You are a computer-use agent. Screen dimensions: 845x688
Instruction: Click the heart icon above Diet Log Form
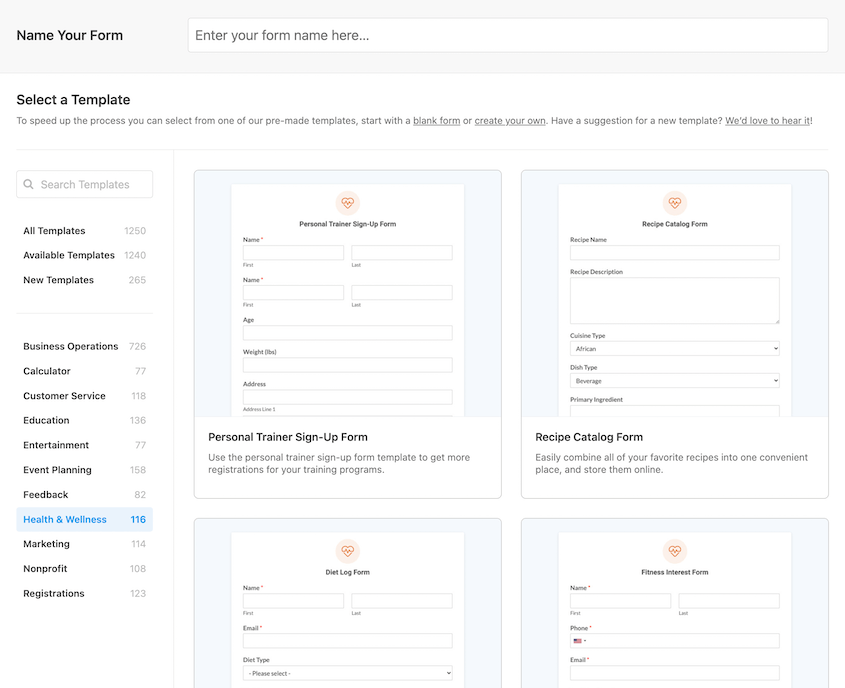point(347,551)
